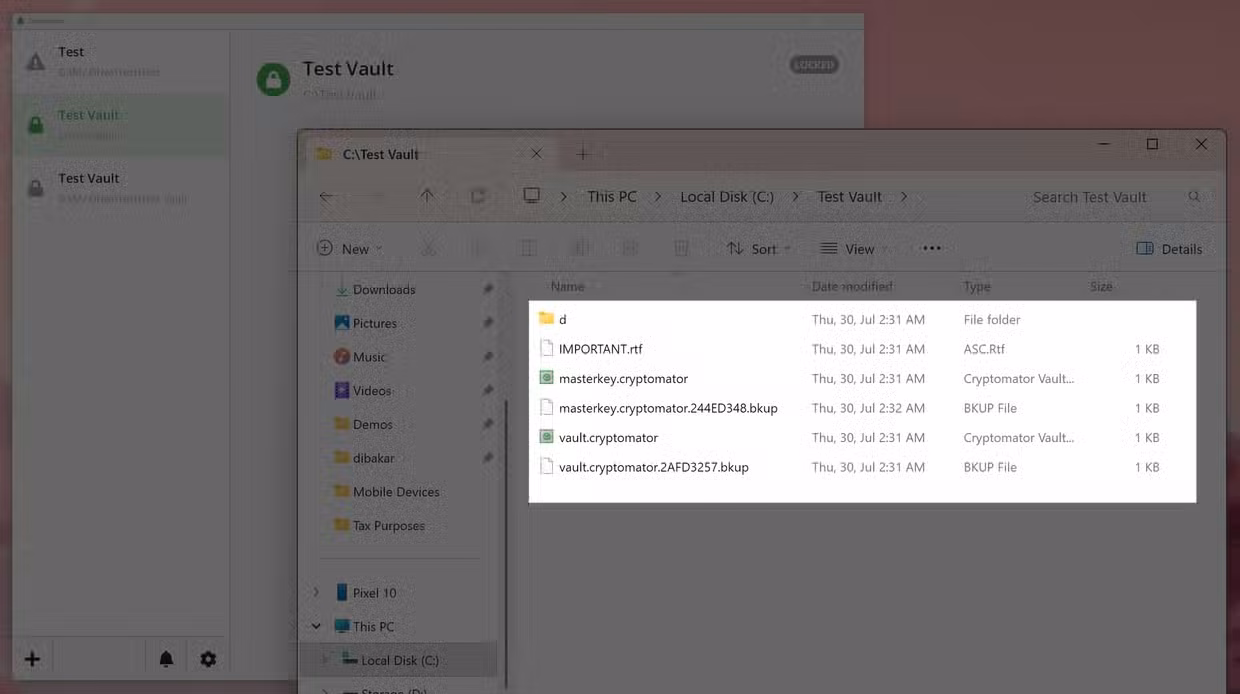Collapse the This PC tree node chevron
Image resolution: width=1240 pixels, height=694 pixels.
coord(316,627)
